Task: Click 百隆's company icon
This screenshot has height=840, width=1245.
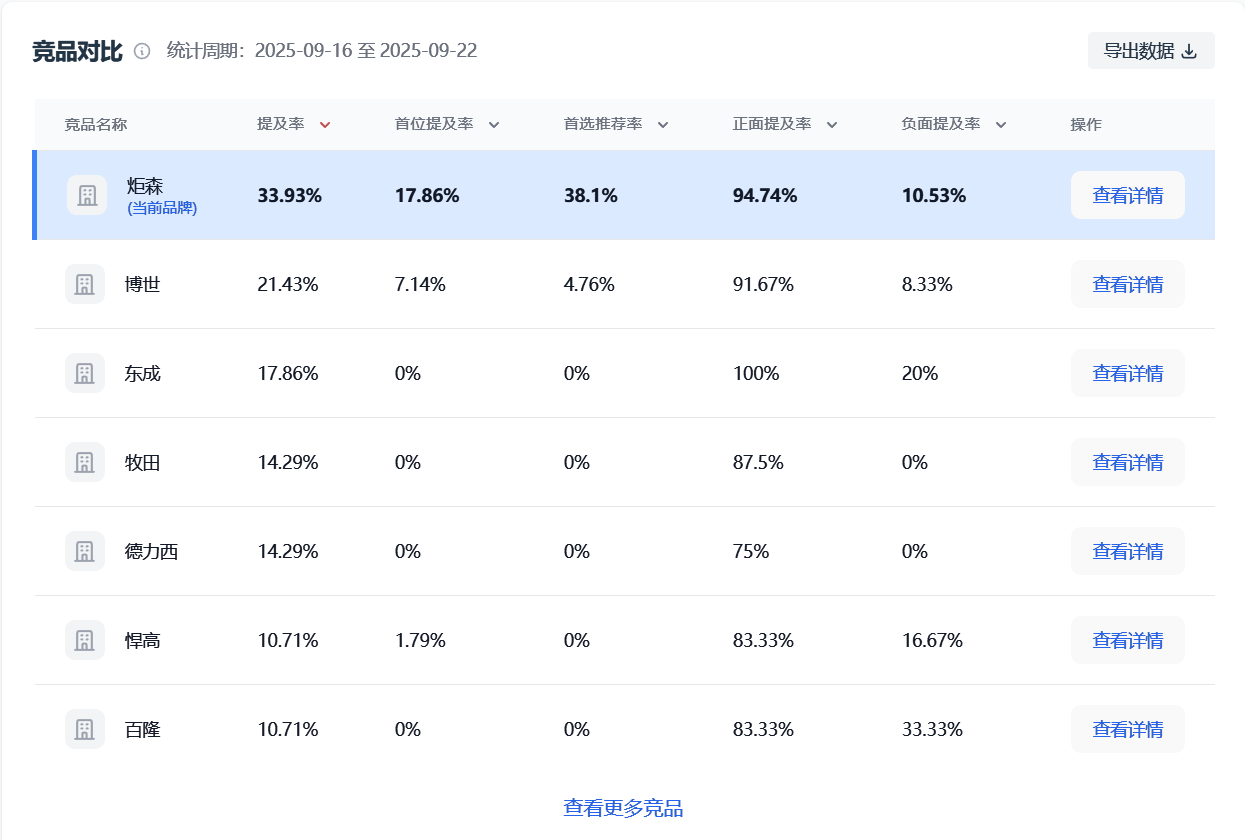Action: pyautogui.click(x=85, y=729)
